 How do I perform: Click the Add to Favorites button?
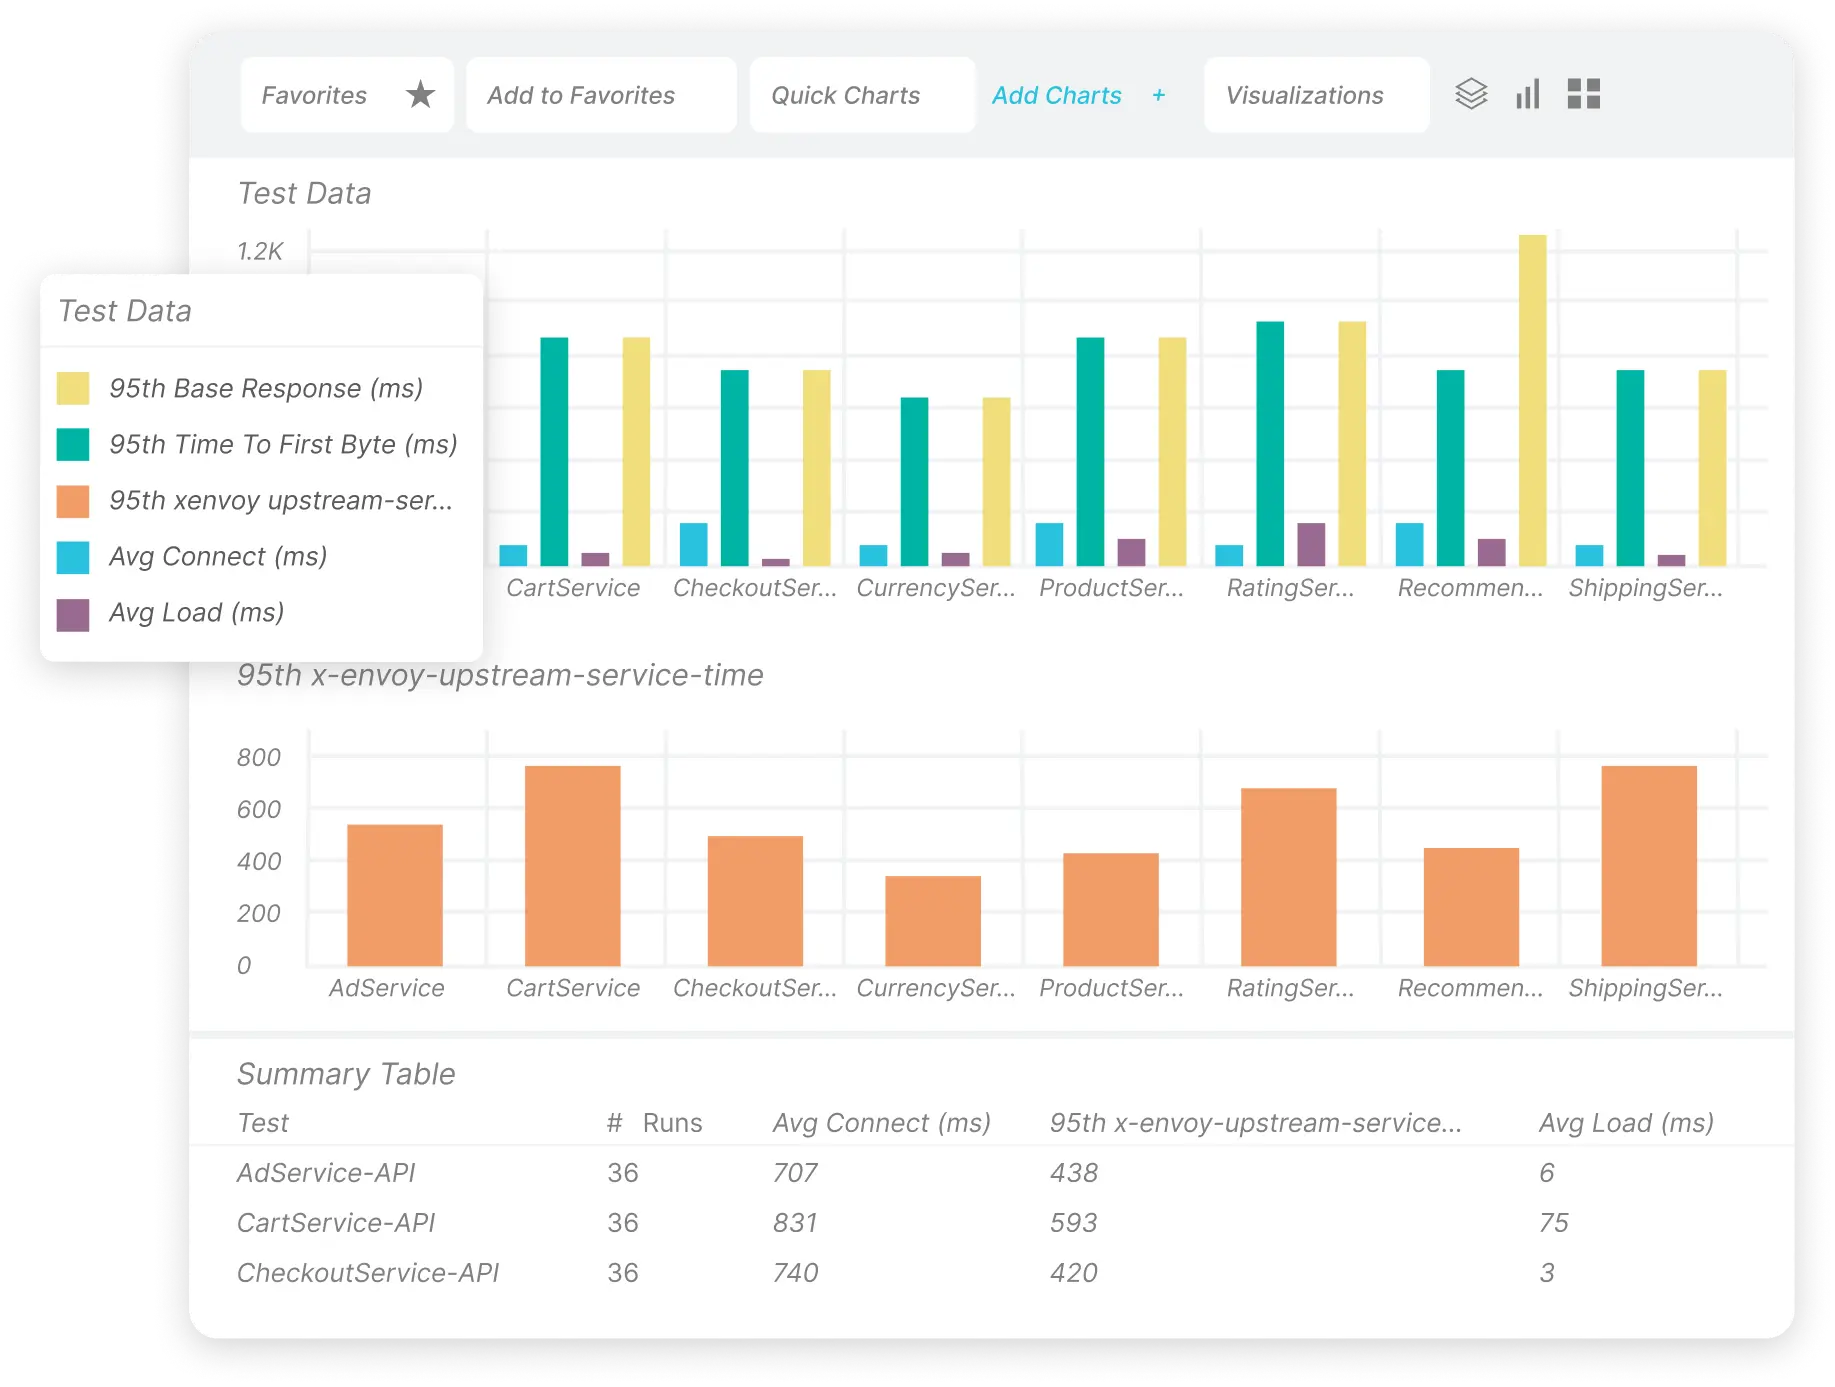[580, 95]
